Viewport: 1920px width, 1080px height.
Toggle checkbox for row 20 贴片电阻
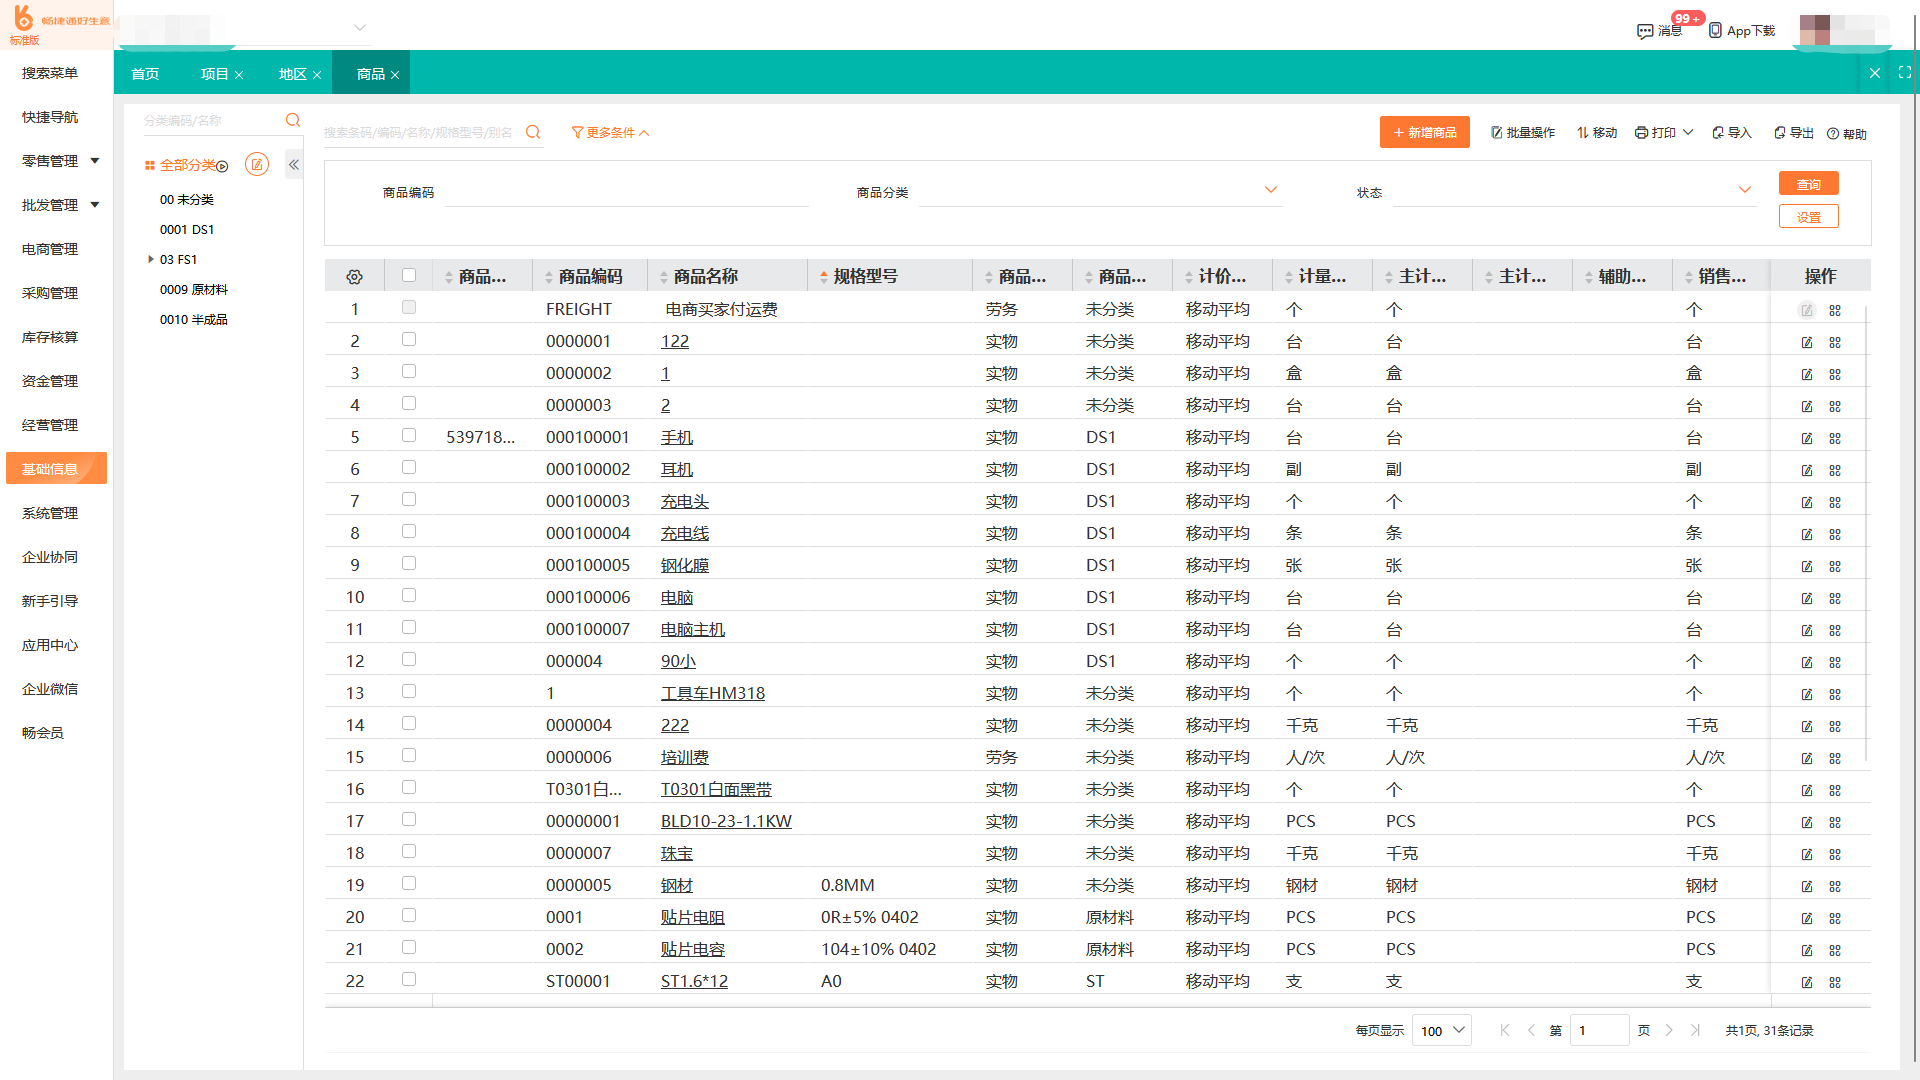coord(410,916)
